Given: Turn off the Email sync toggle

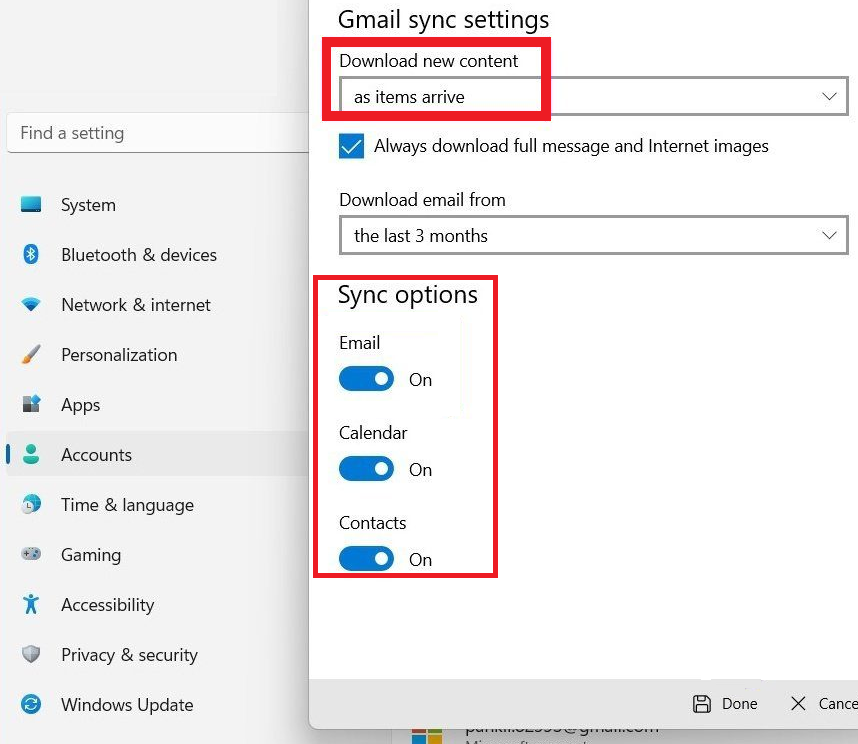Looking at the screenshot, I should (366, 379).
